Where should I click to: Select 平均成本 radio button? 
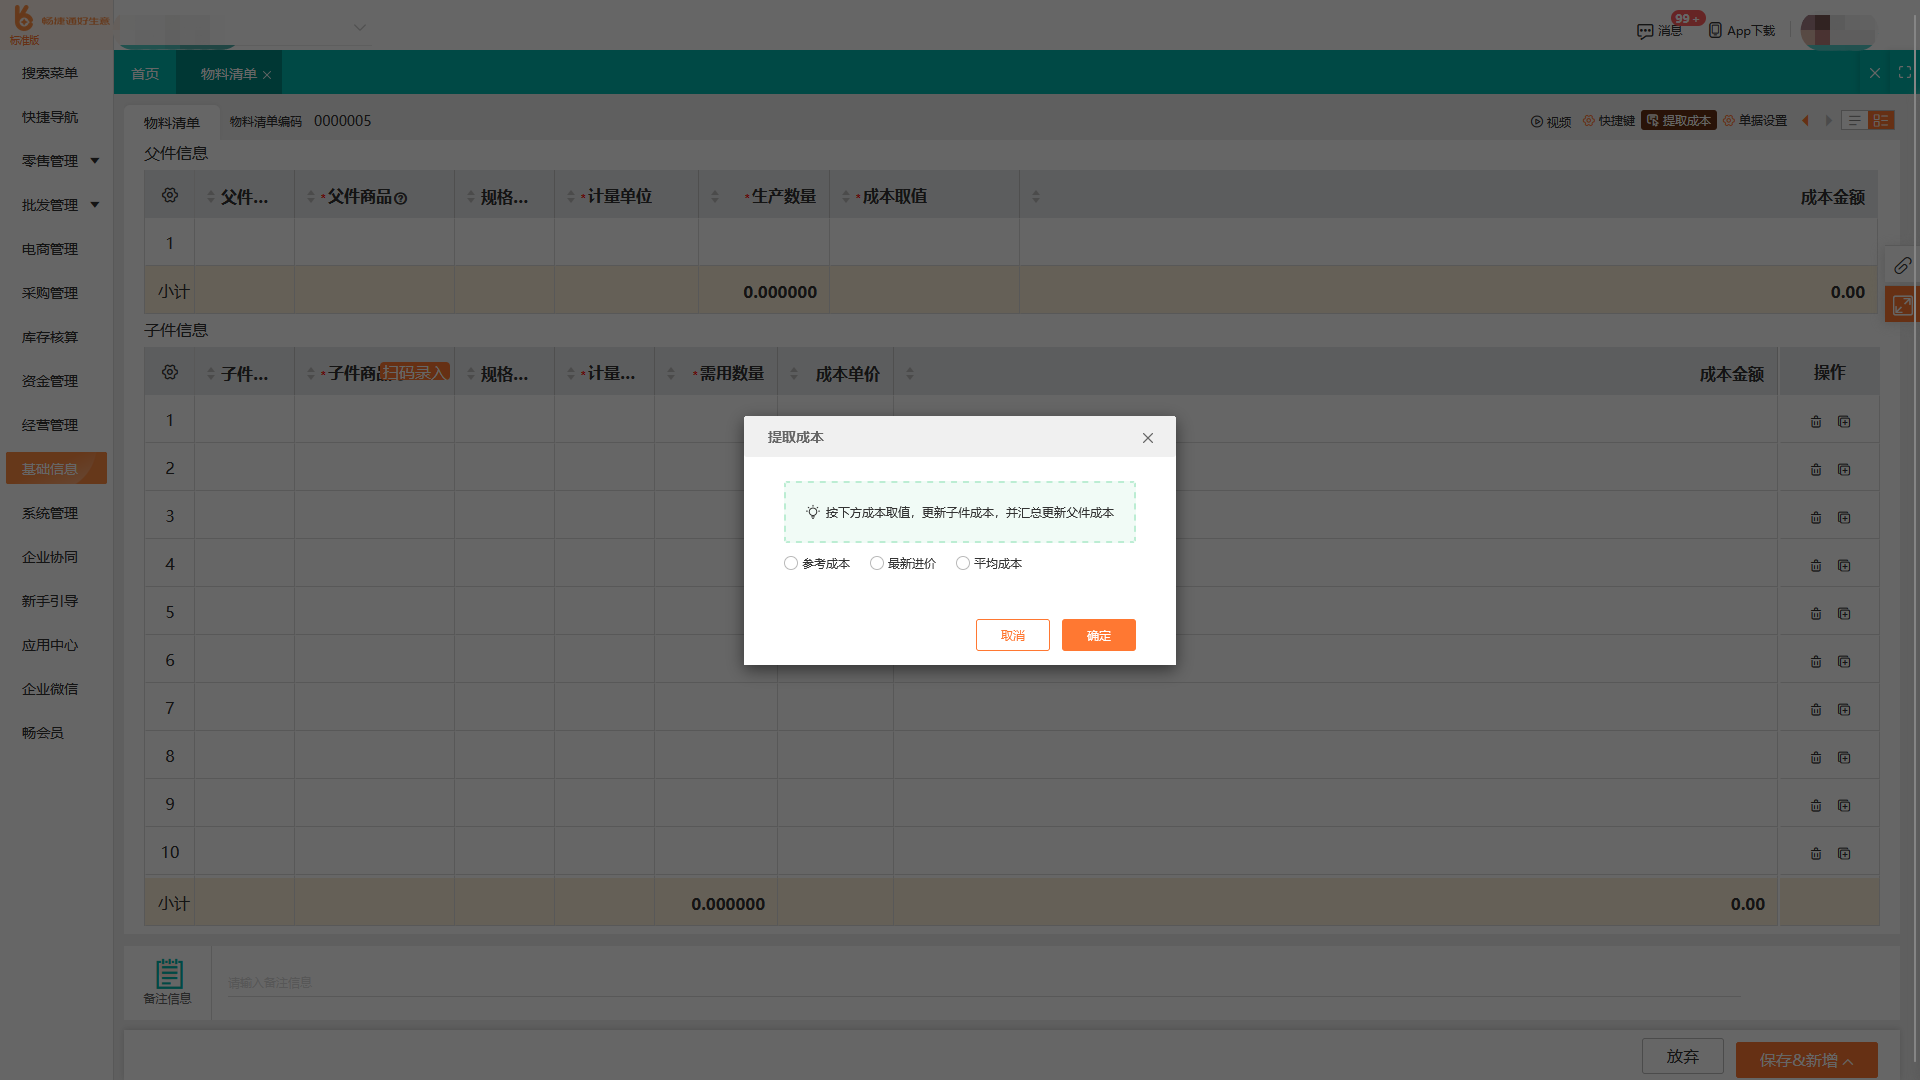963,563
